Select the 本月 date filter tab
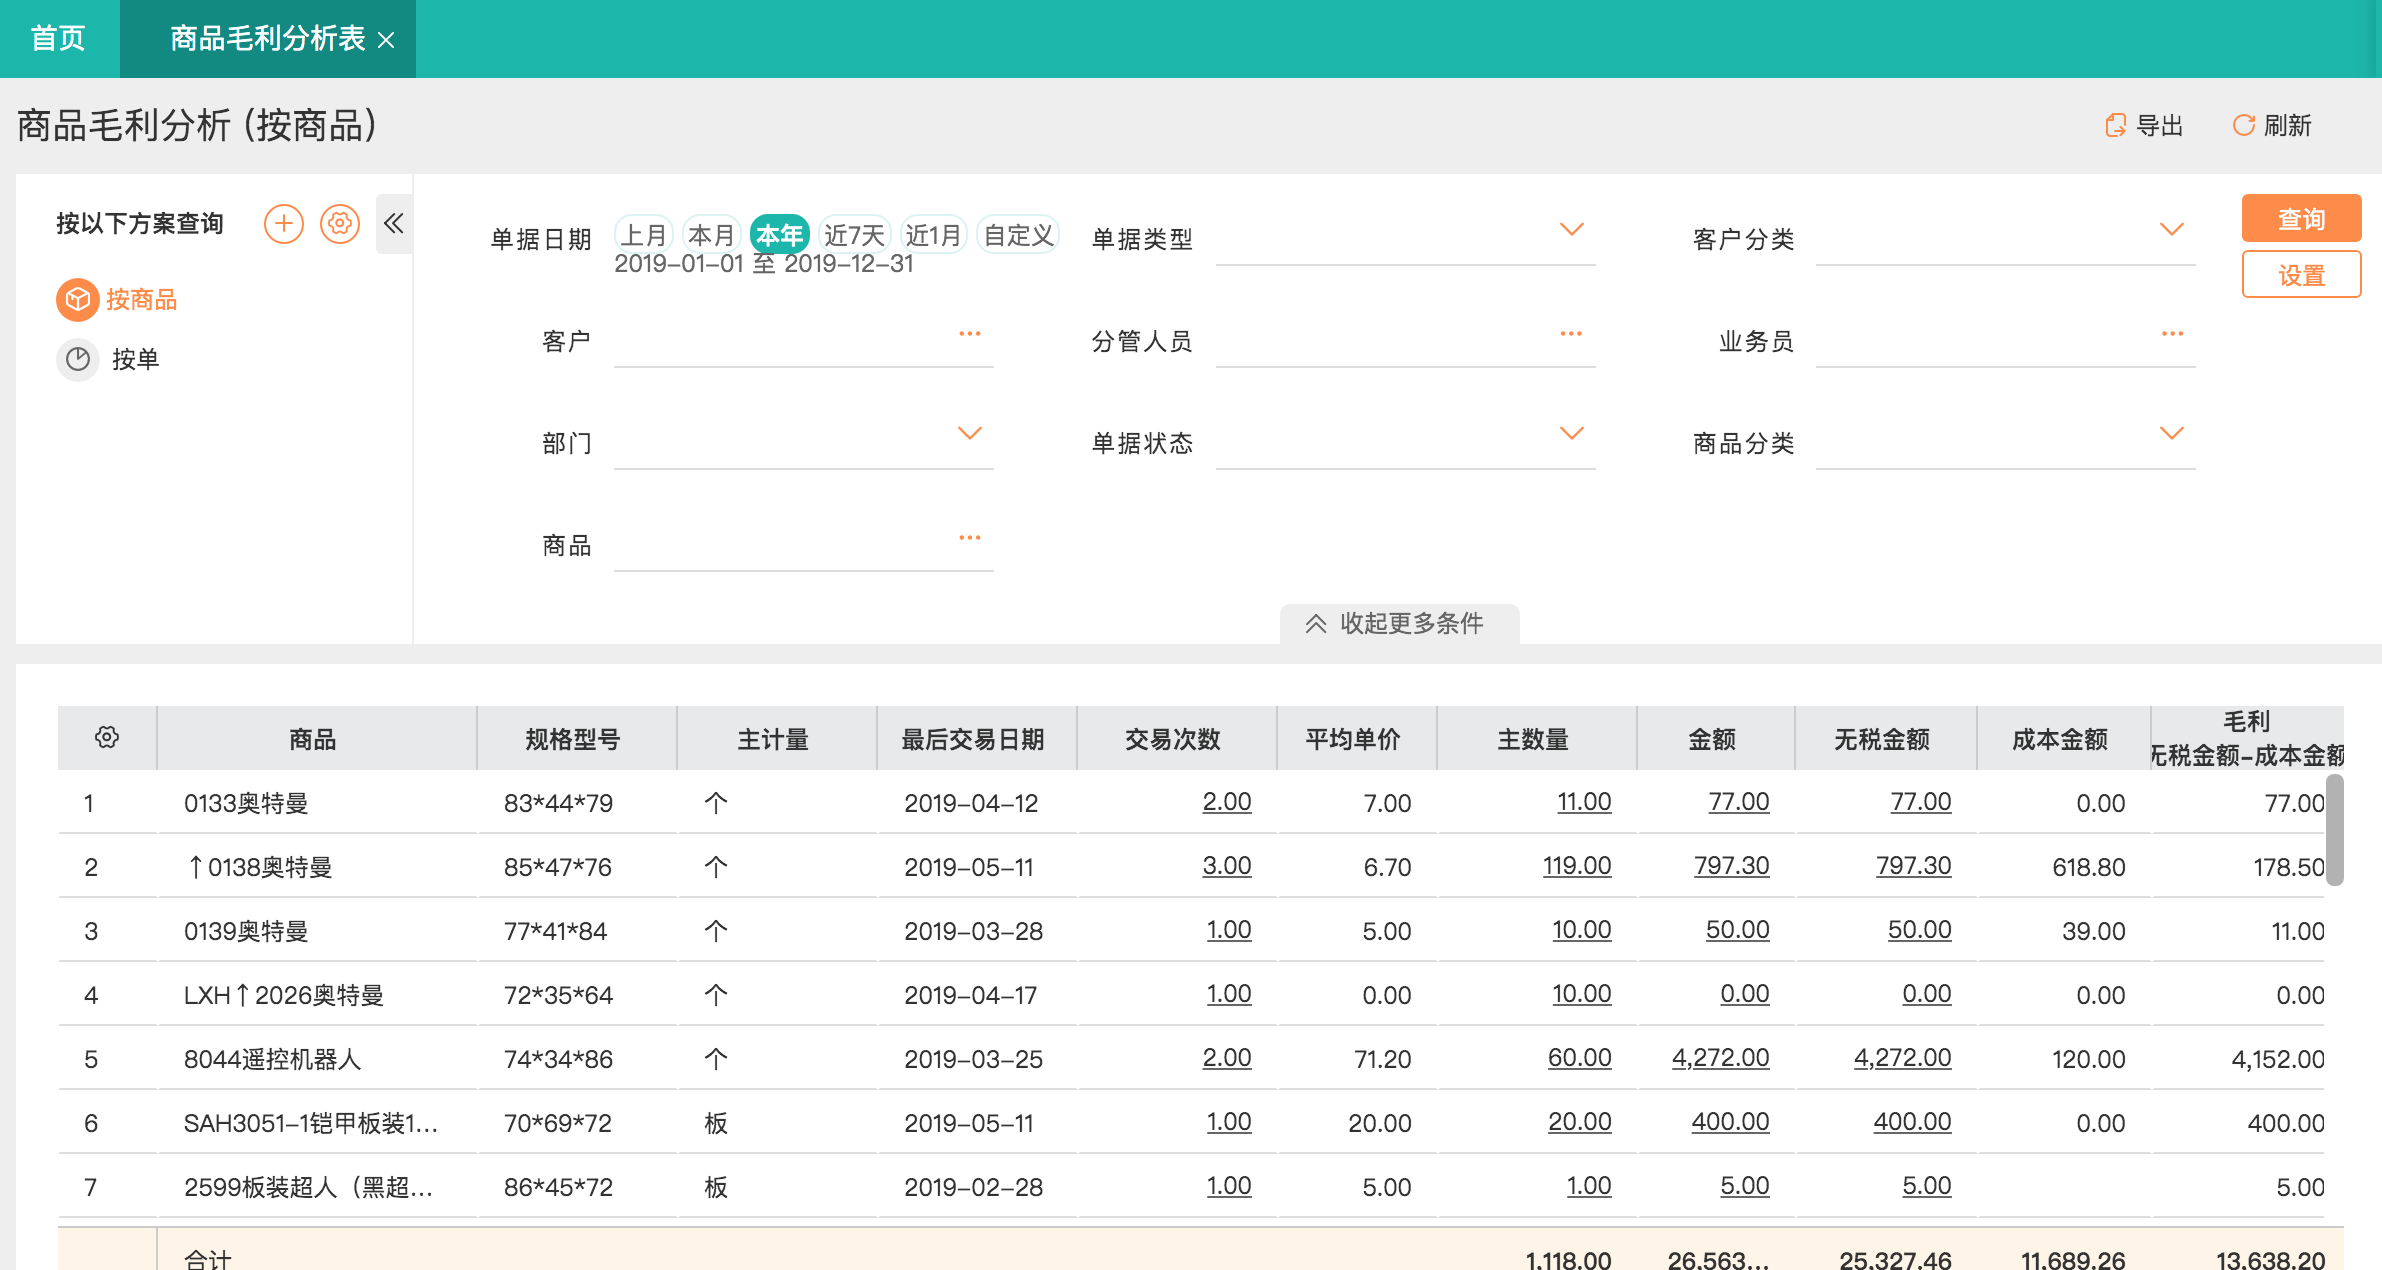Viewport: 2382px width, 1270px height. [707, 230]
